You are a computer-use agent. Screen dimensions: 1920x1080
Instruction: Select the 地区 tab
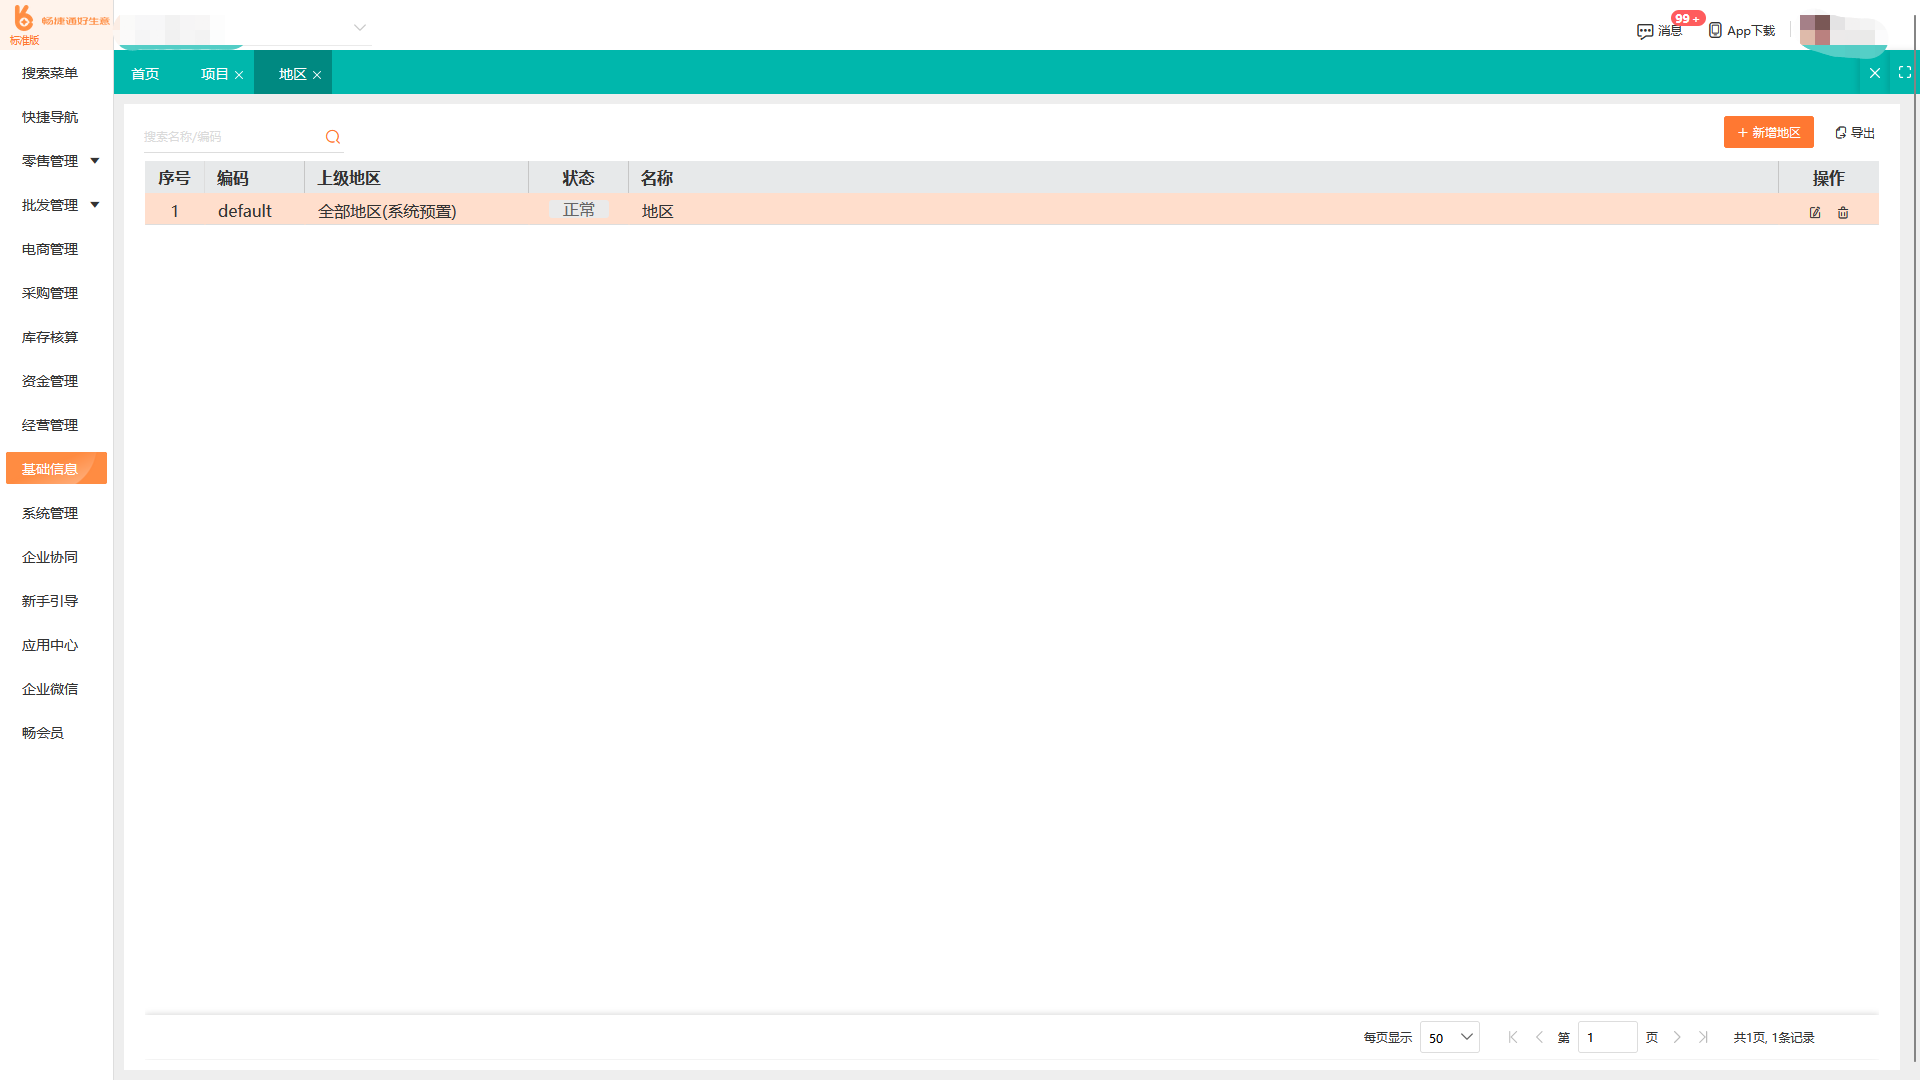coord(291,73)
